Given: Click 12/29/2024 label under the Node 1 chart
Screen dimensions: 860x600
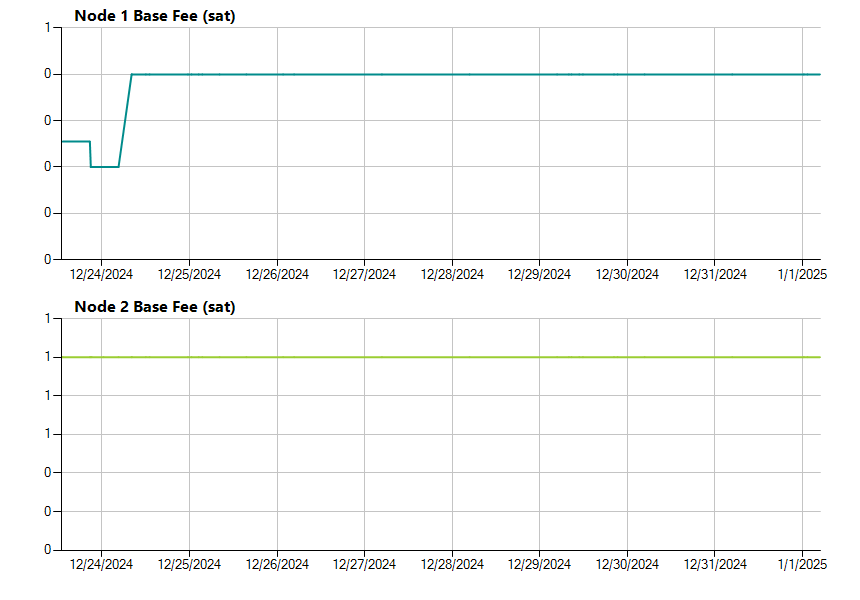Looking at the screenshot, I should 540,274.
